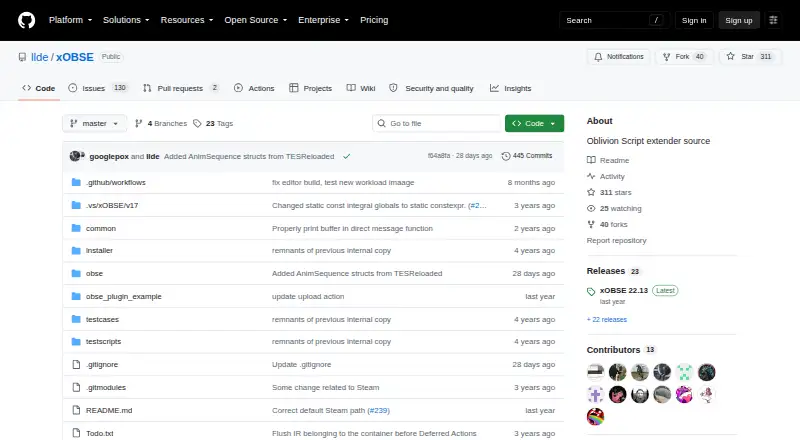Open the obse folder
The height and width of the screenshot is (440, 800).
click(94, 273)
